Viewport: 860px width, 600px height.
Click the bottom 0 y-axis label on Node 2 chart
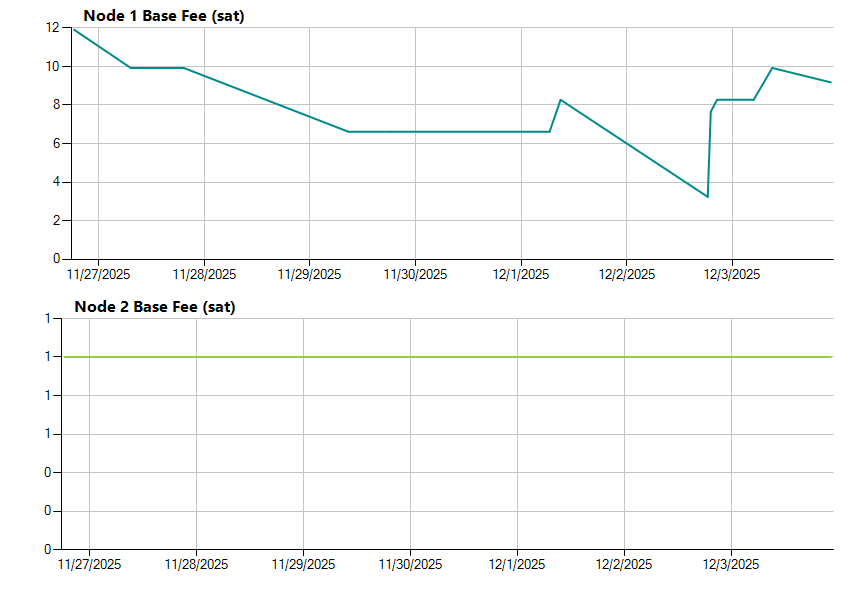pyautogui.click(x=46, y=550)
